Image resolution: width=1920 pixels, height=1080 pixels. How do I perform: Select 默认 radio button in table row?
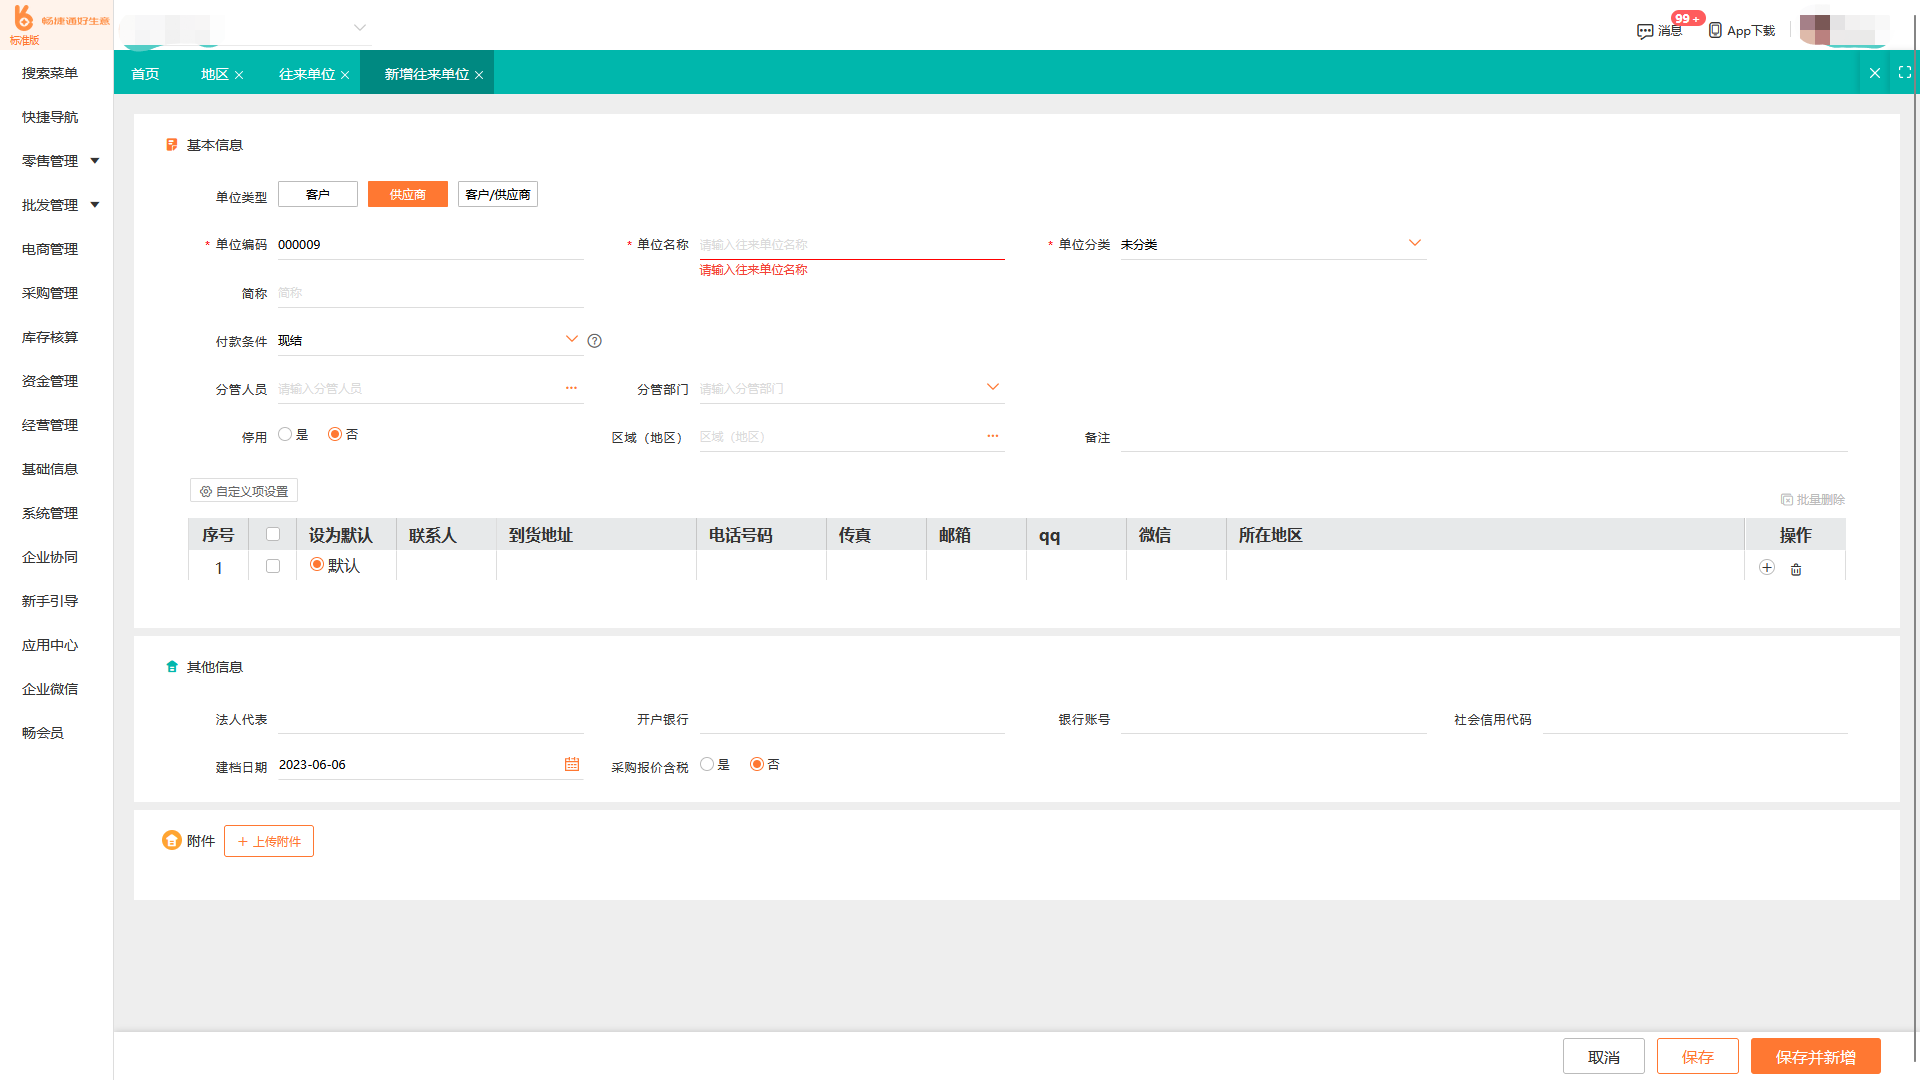315,566
